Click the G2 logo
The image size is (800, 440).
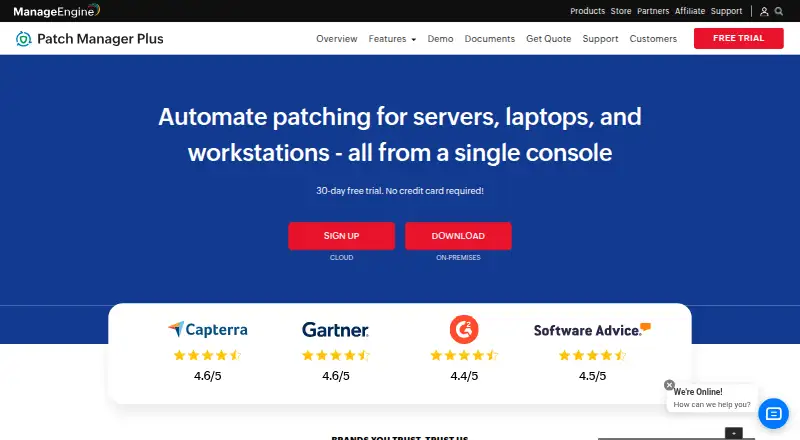click(464, 329)
